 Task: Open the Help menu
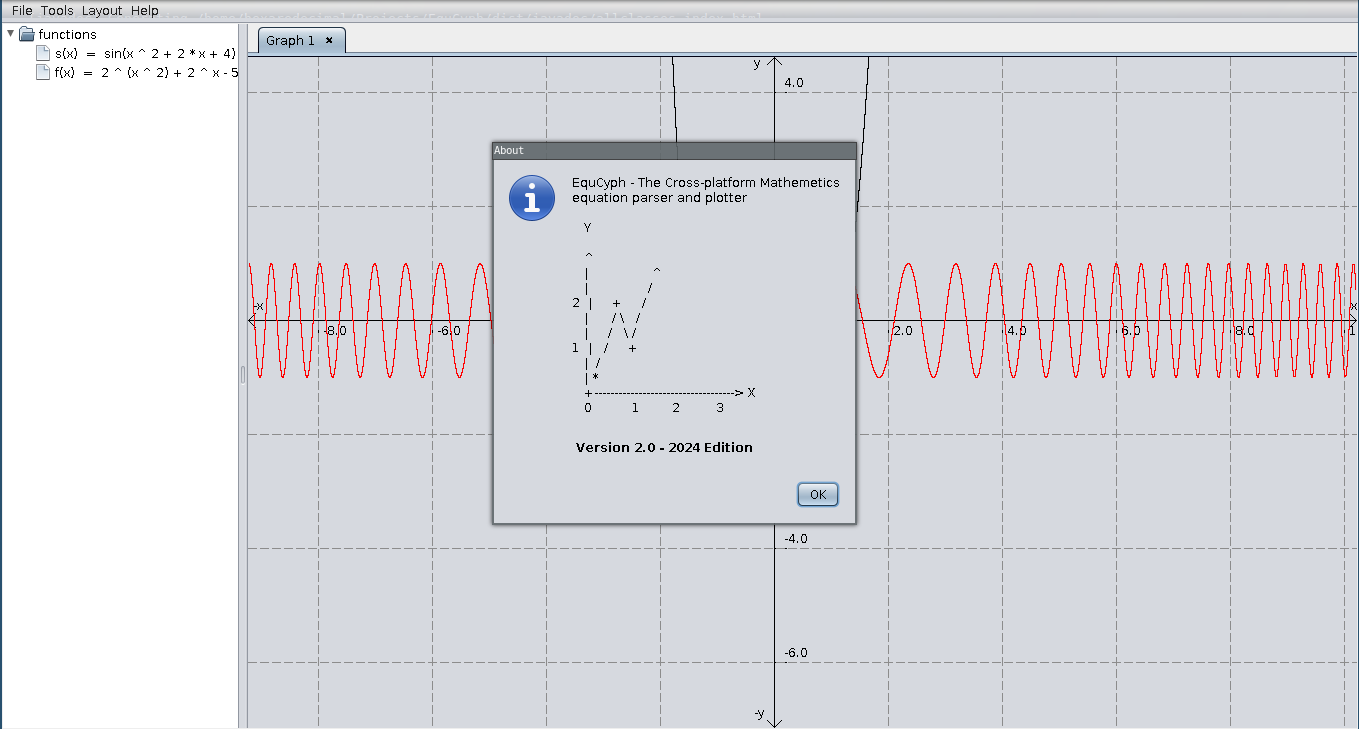(145, 10)
